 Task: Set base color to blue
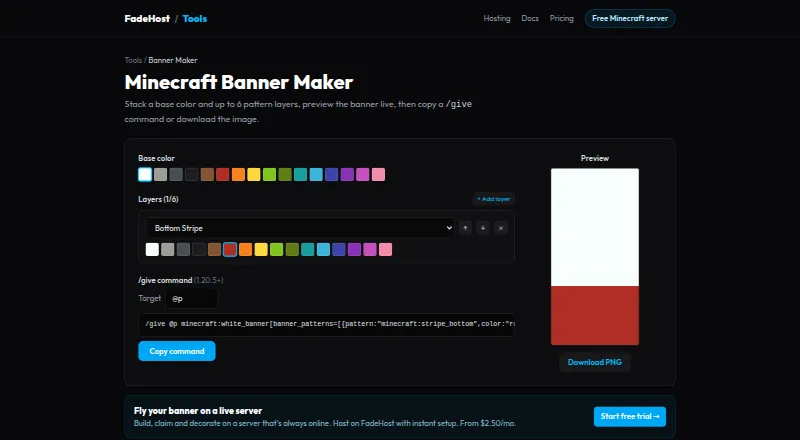pos(332,175)
